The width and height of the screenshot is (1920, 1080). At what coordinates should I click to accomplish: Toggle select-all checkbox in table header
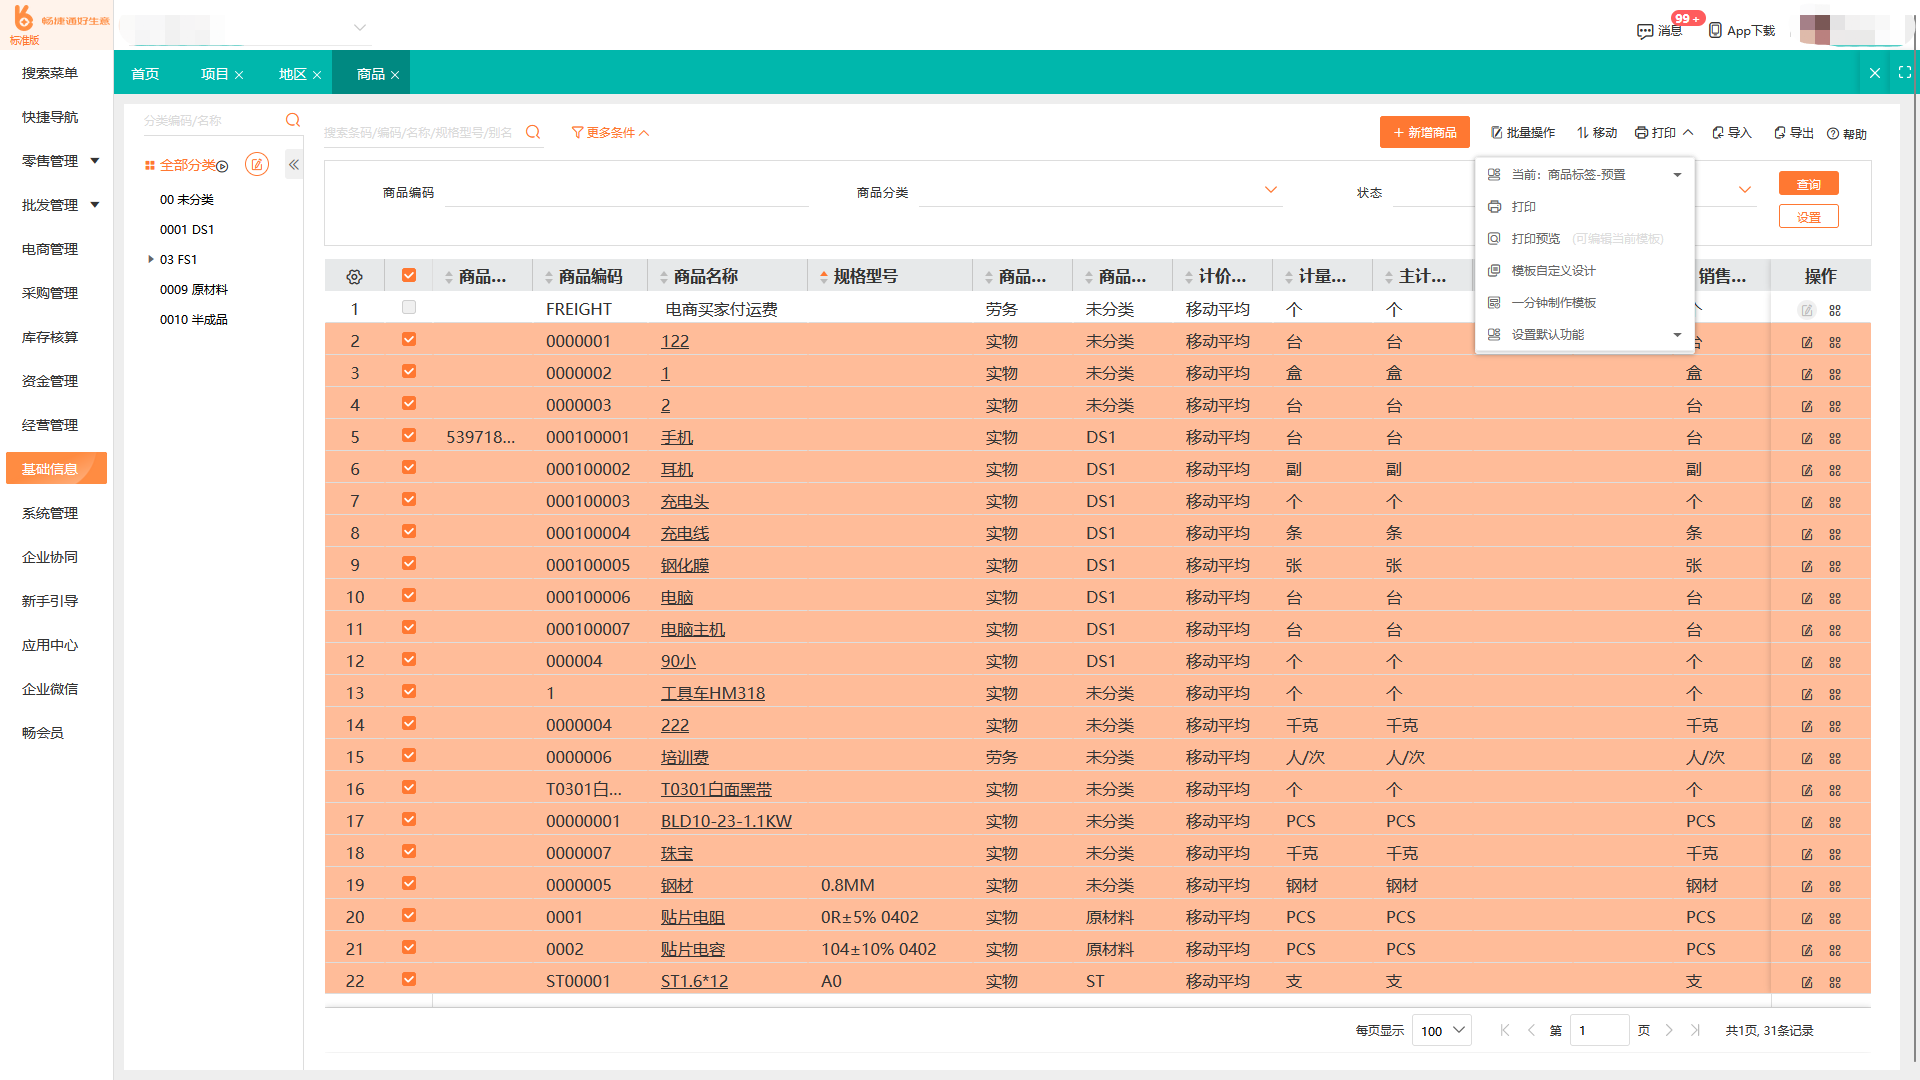pos(410,274)
